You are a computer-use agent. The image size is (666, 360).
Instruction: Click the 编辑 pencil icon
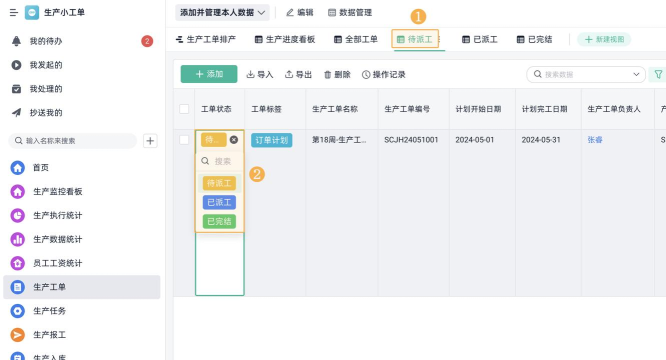click(x=290, y=13)
